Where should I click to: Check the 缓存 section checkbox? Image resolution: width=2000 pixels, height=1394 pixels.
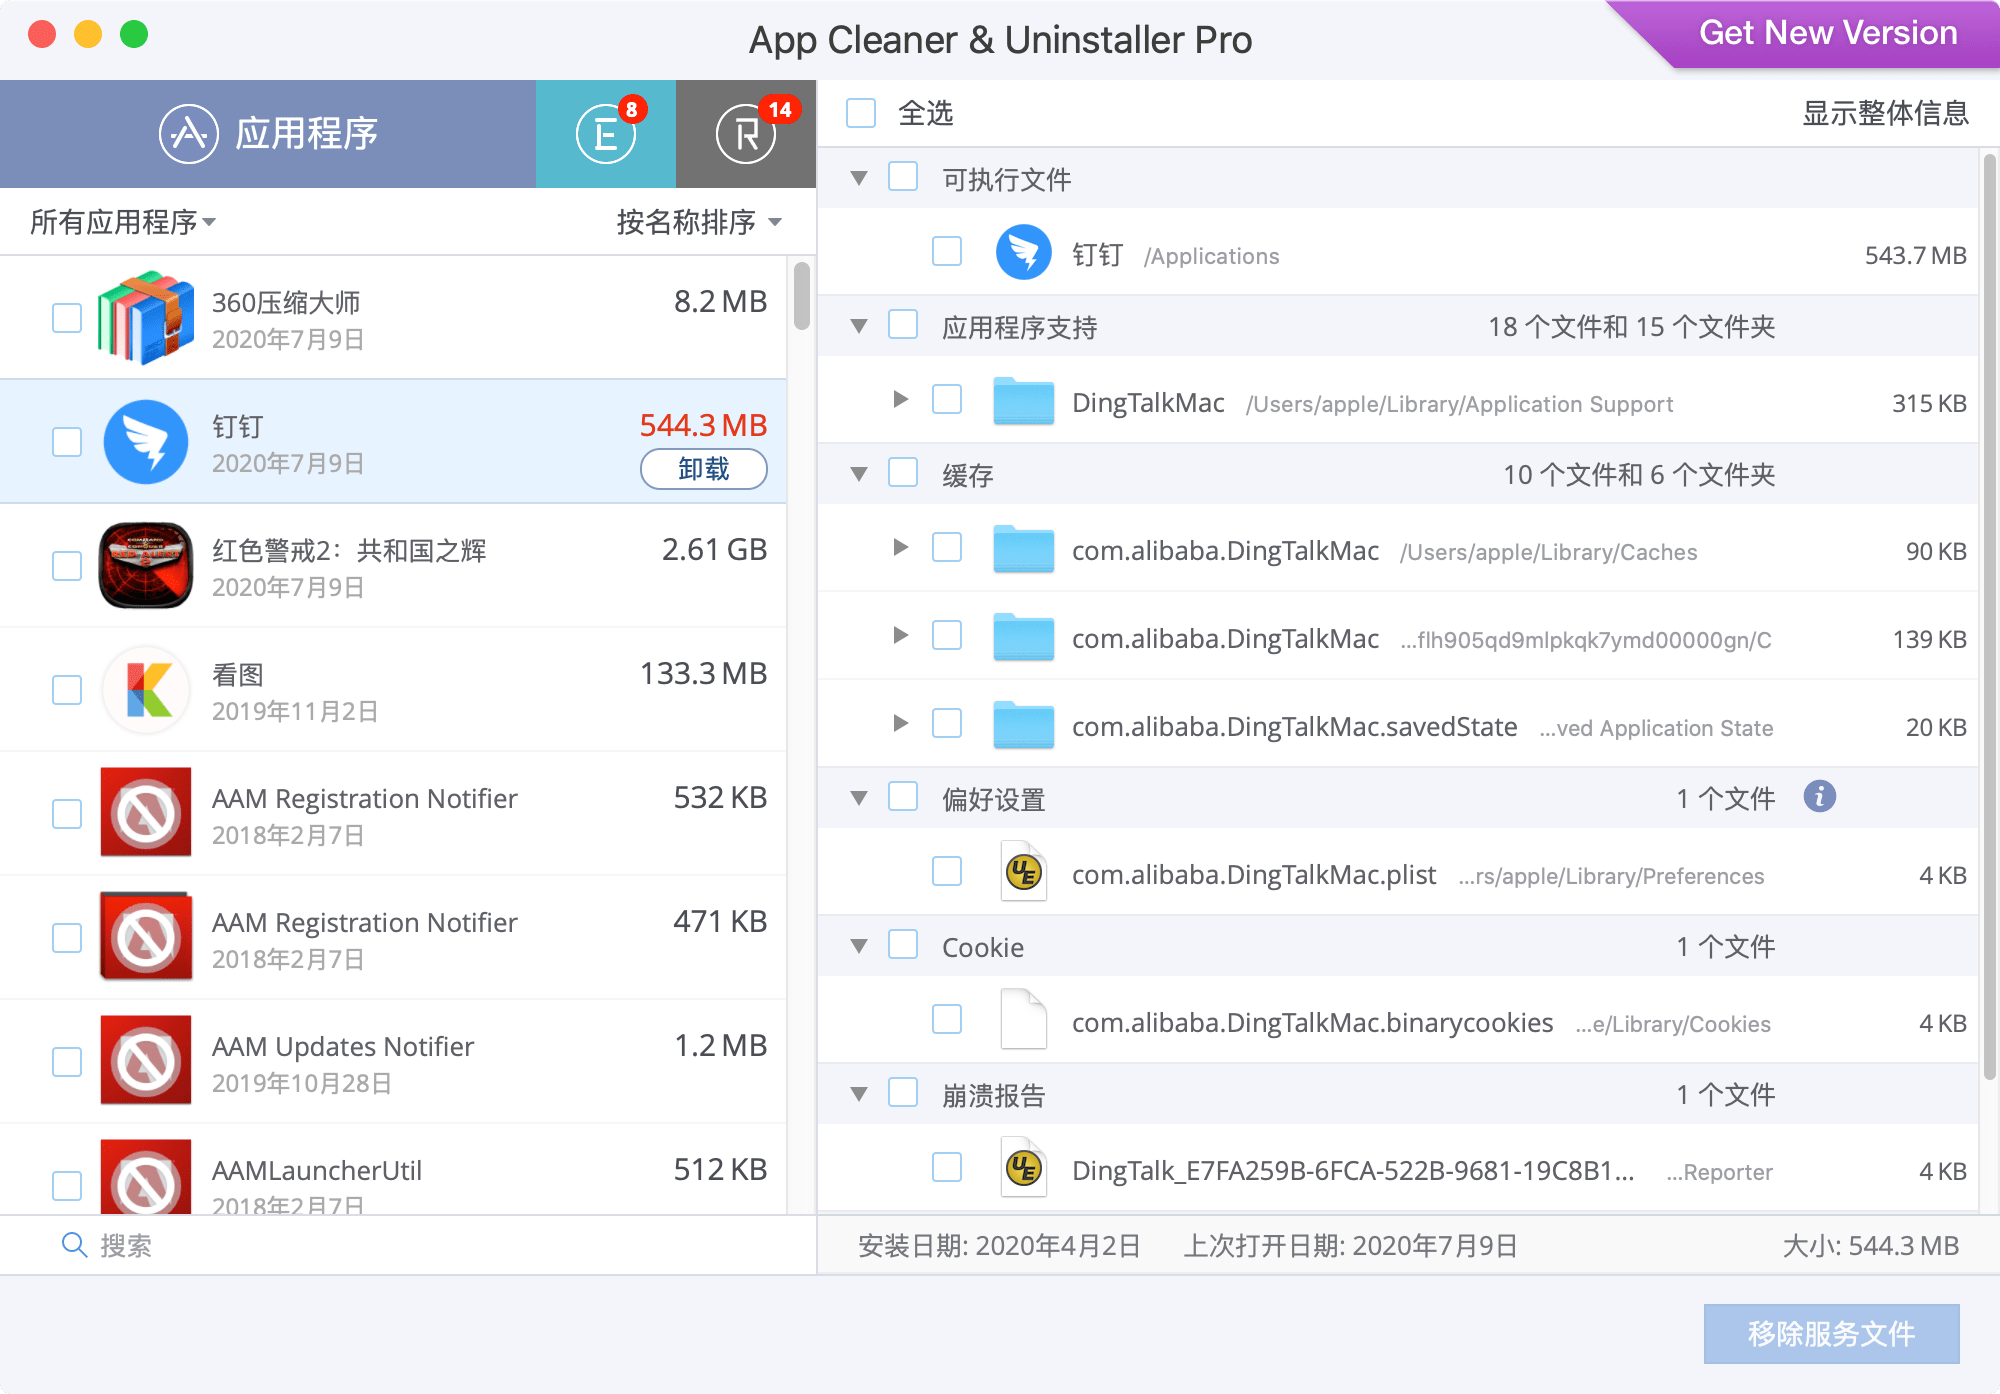pyautogui.click(x=903, y=473)
